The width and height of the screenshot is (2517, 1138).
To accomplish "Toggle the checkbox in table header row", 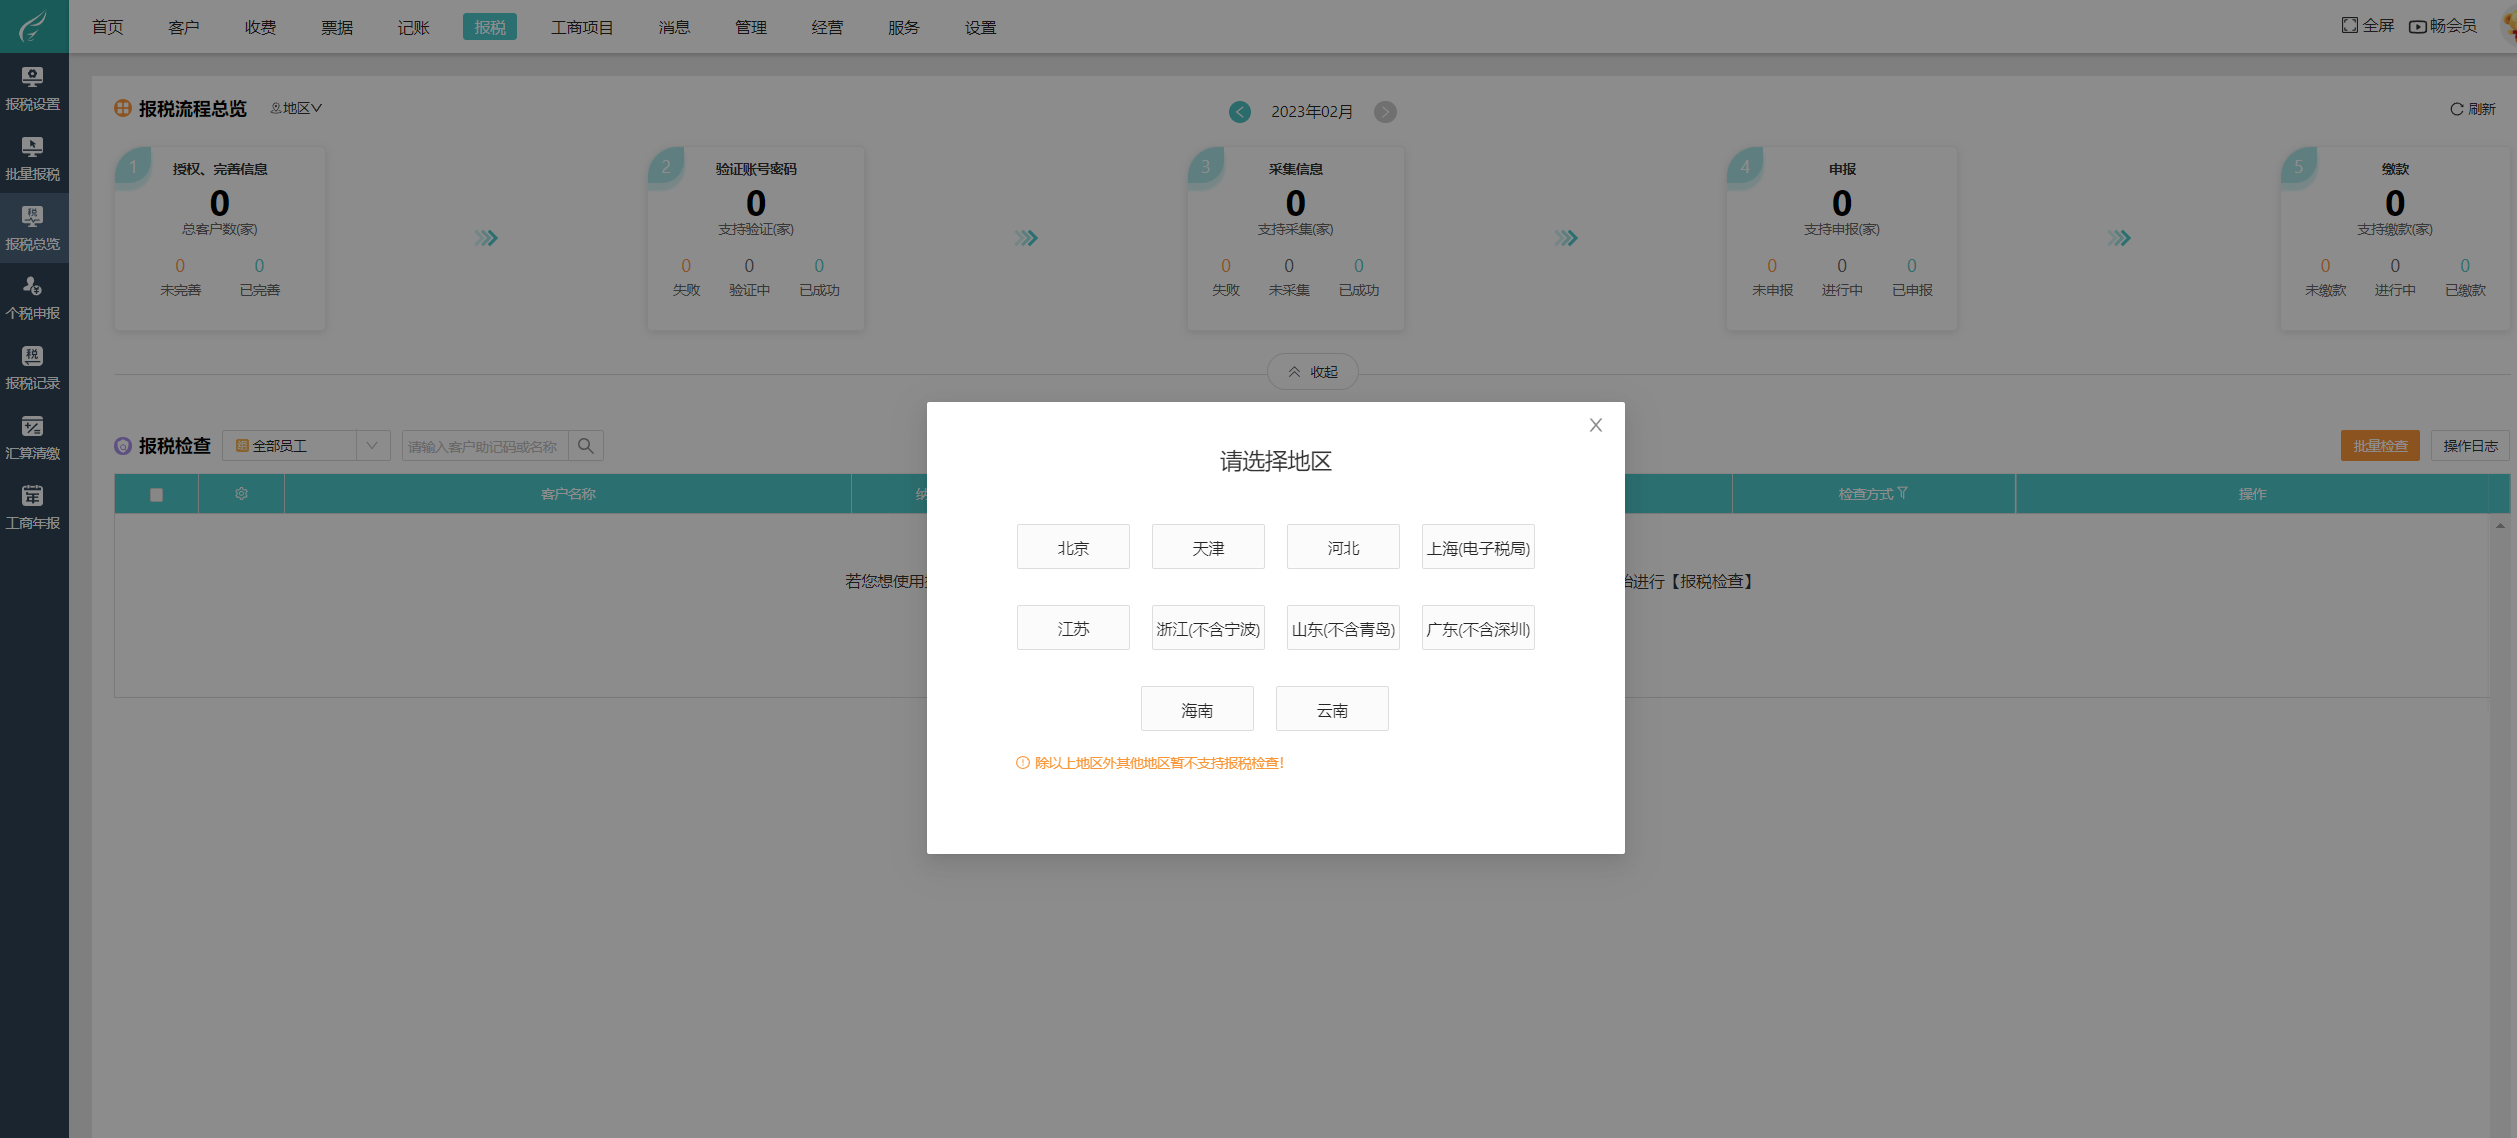I will (x=156, y=493).
